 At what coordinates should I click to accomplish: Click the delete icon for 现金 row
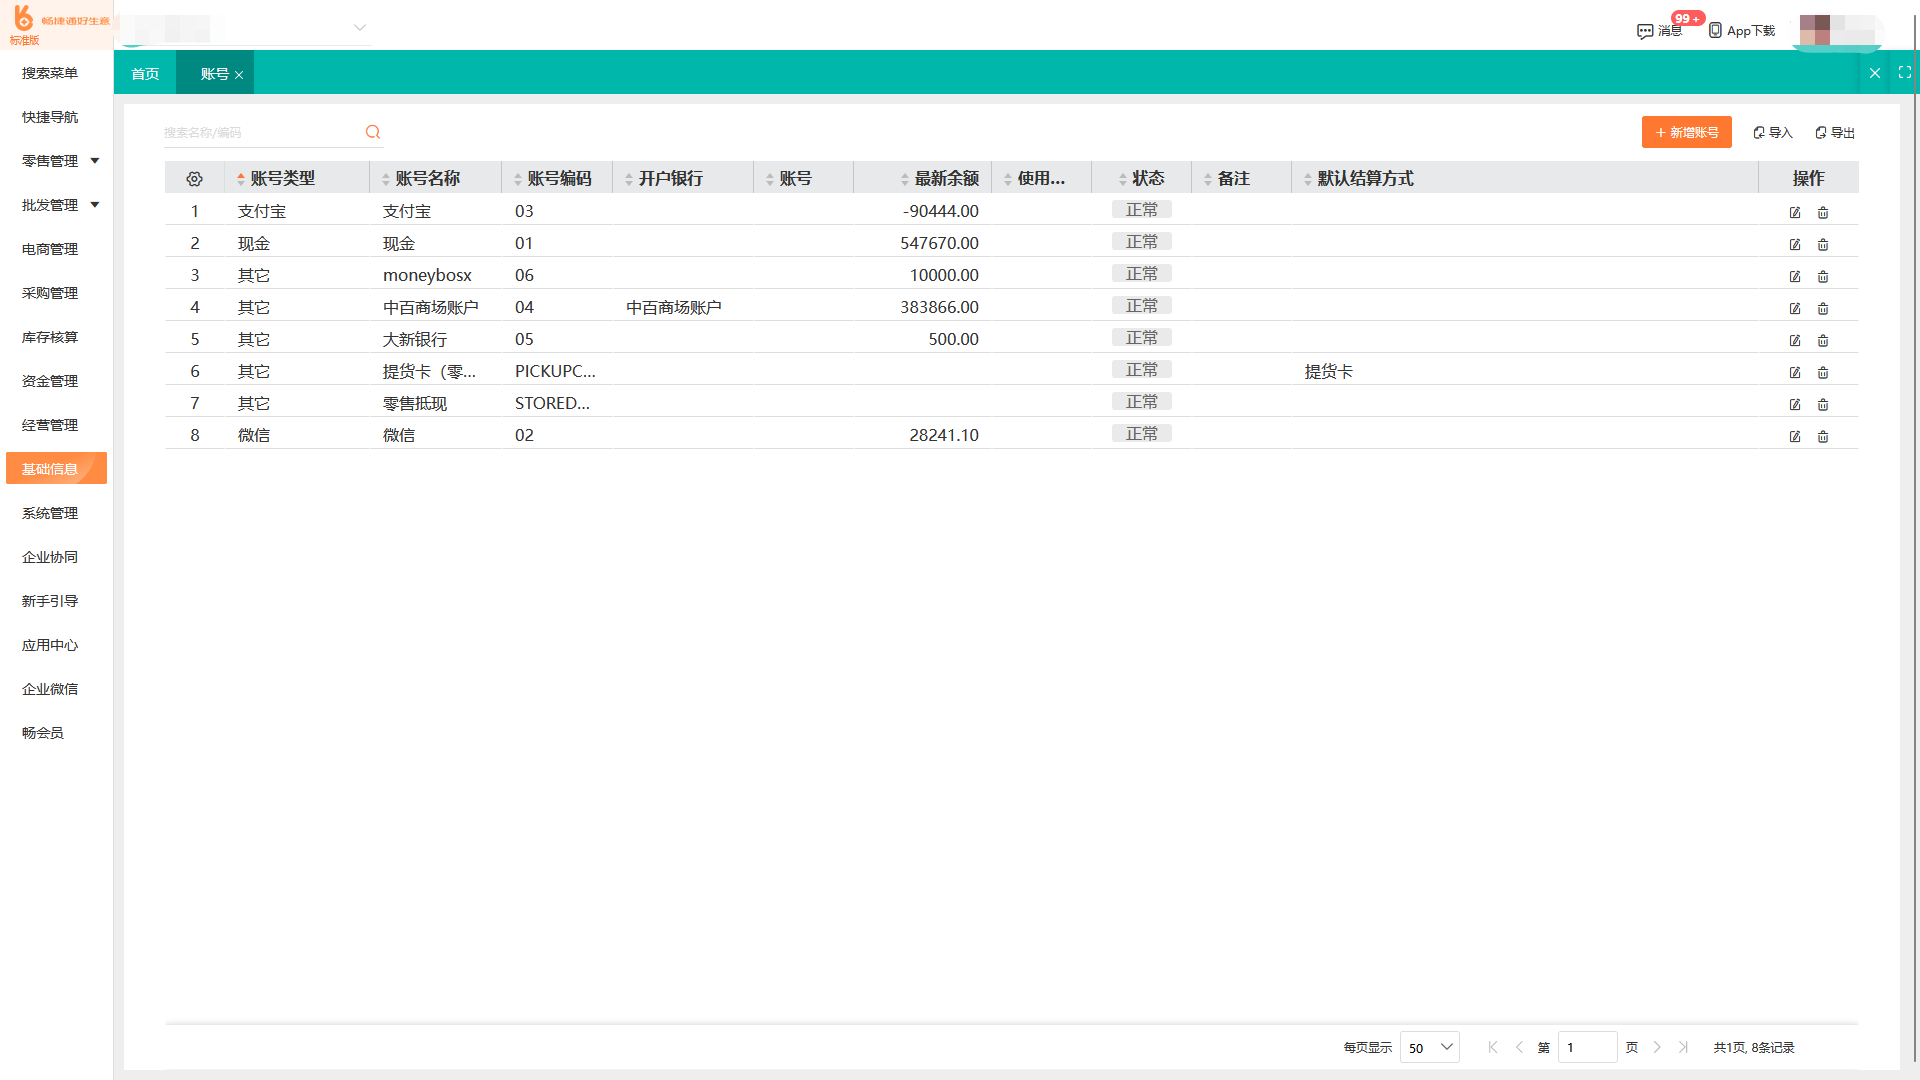coord(1824,243)
